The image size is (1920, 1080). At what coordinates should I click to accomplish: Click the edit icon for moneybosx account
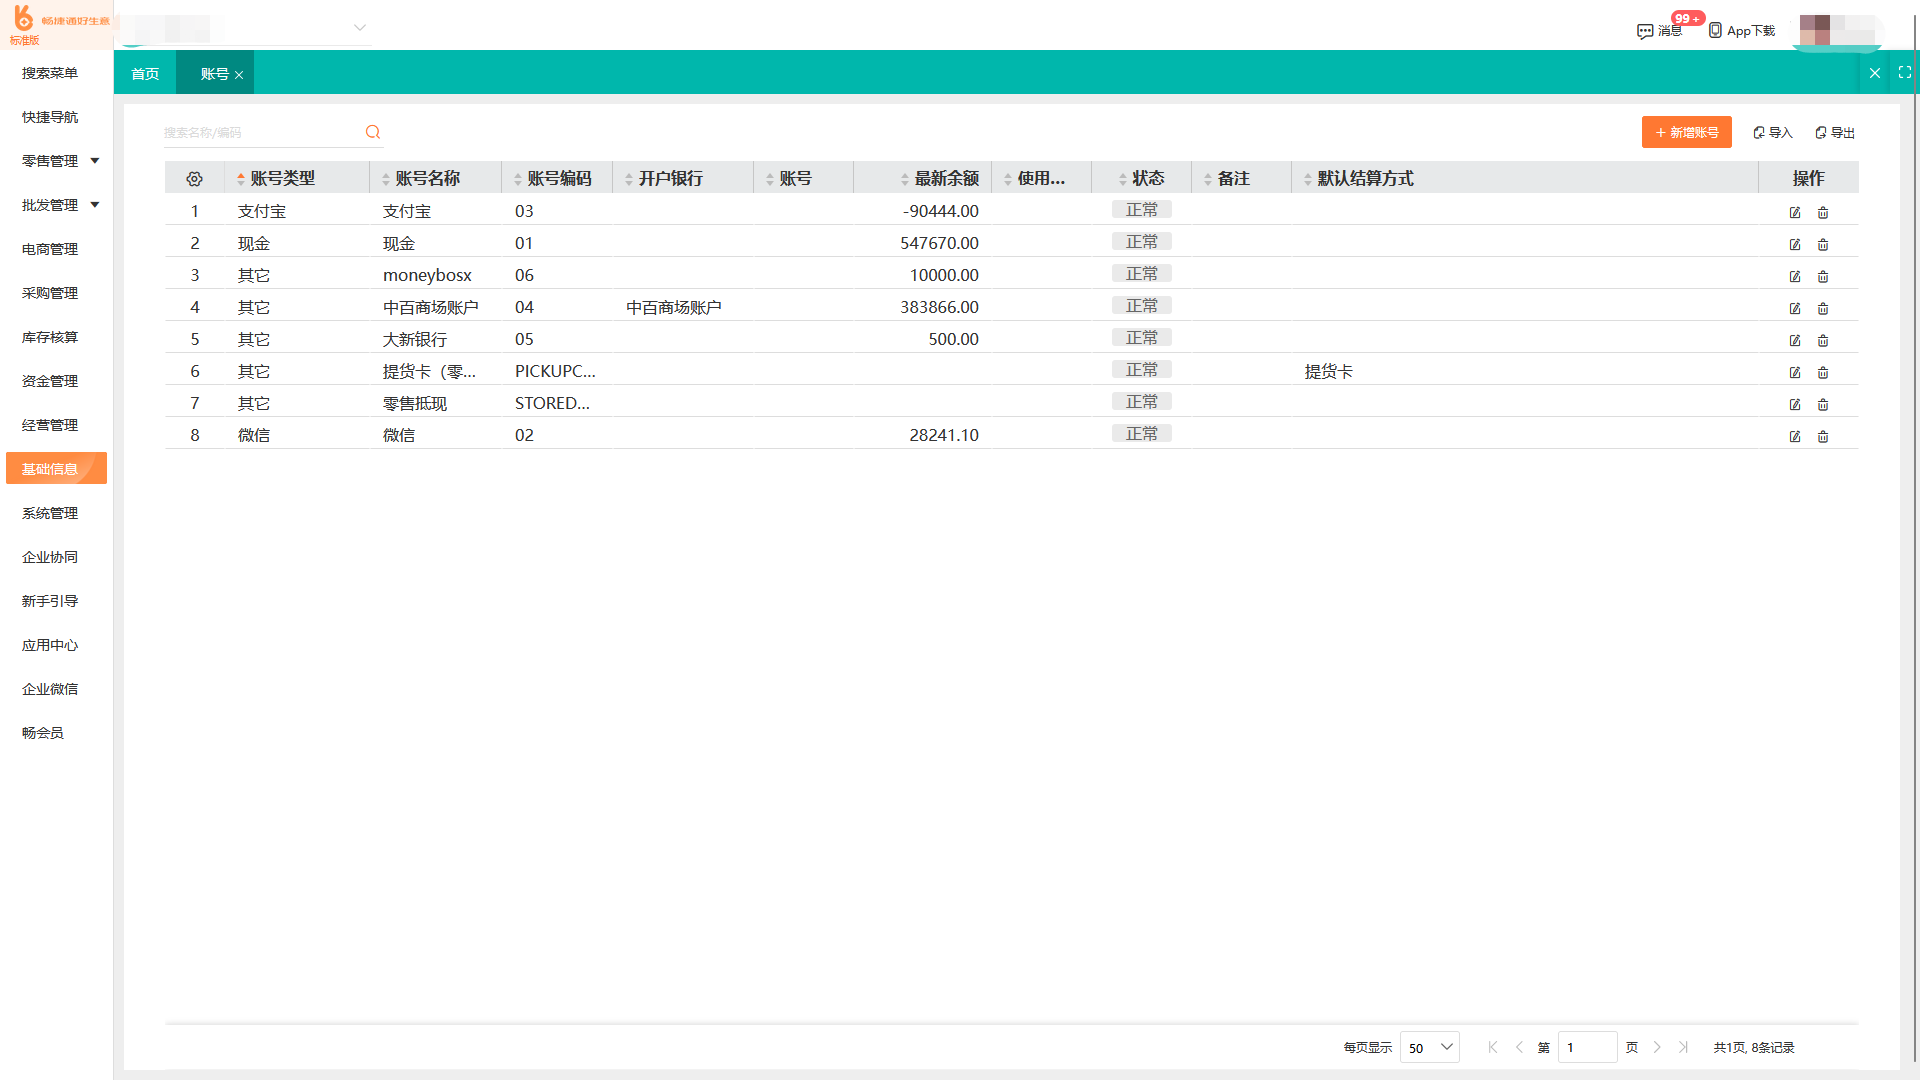pos(1795,274)
